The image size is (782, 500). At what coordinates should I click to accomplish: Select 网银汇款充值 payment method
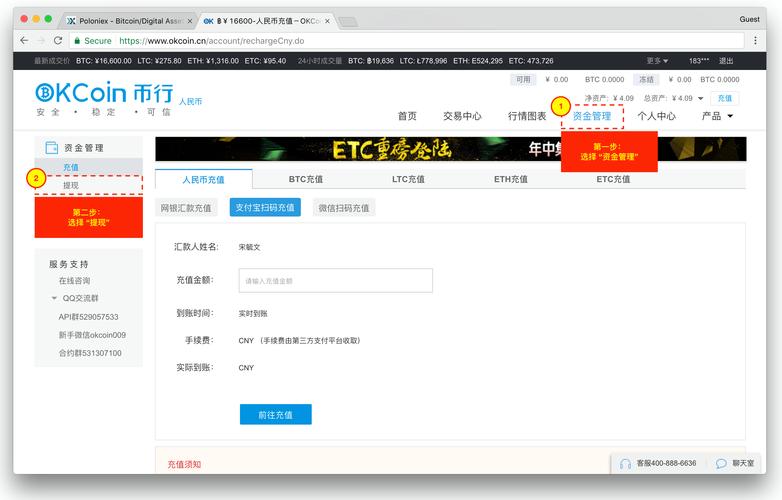pyautogui.click(x=187, y=208)
